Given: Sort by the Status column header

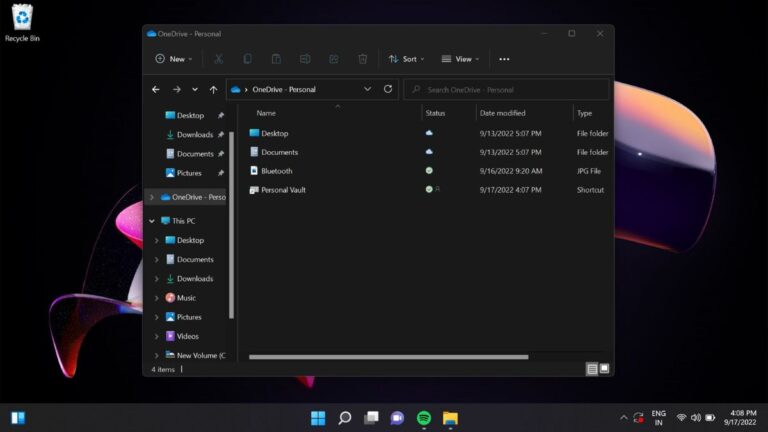Looking at the screenshot, I should pyautogui.click(x=435, y=113).
